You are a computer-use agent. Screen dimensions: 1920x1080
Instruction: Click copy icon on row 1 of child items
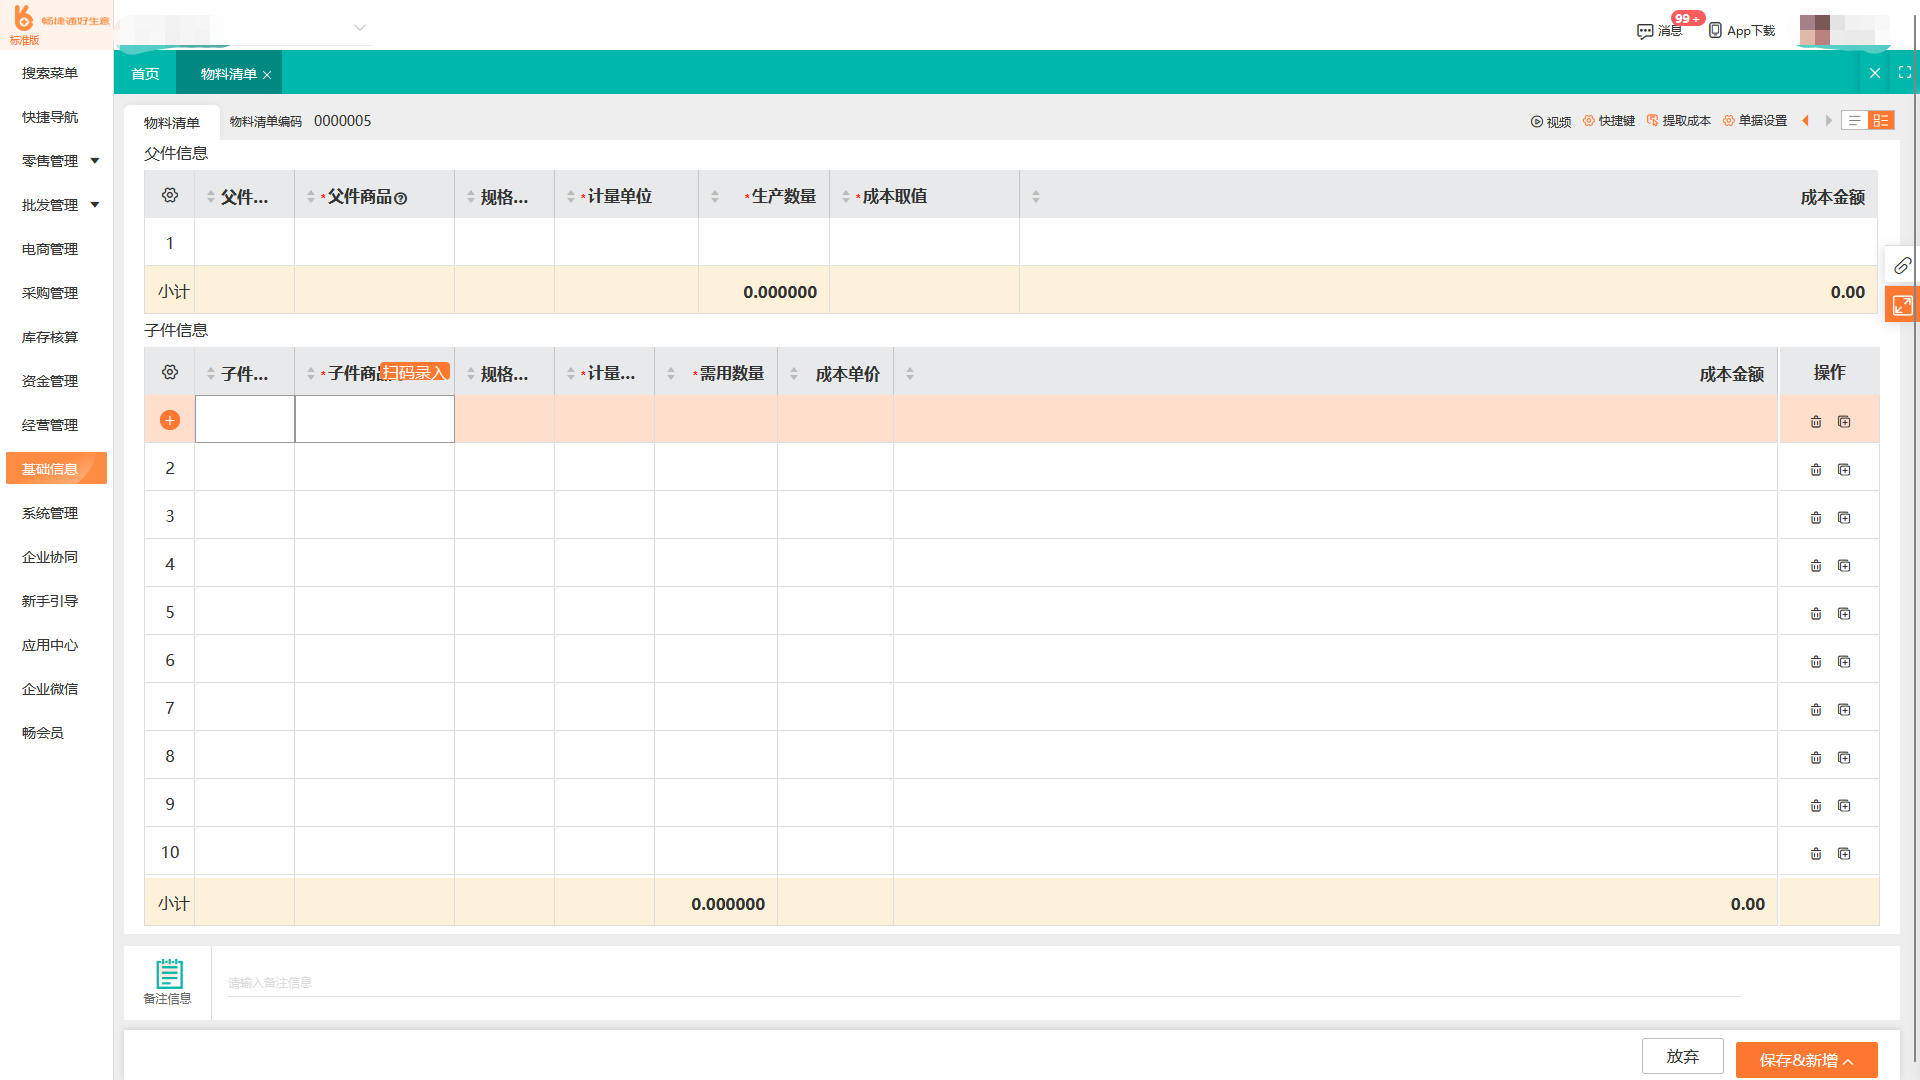pyautogui.click(x=1844, y=421)
